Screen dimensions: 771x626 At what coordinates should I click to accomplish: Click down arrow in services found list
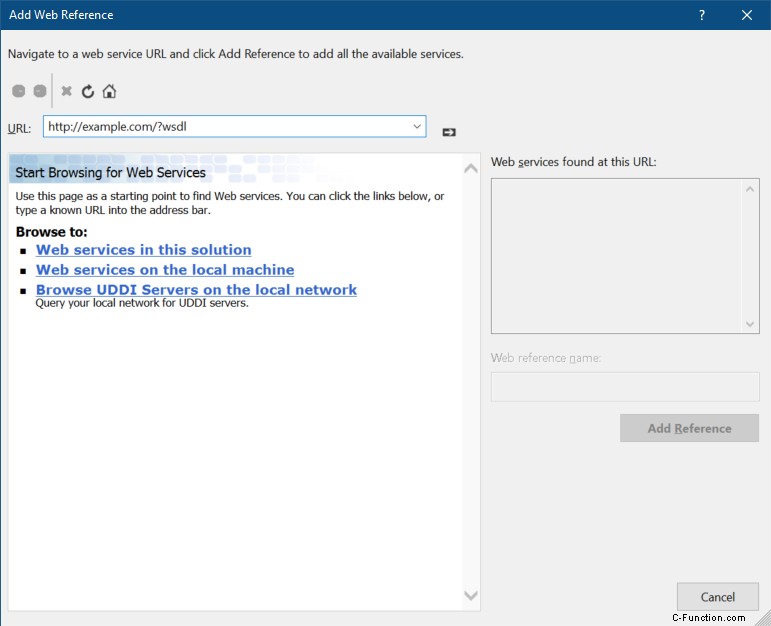pyautogui.click(x=751, y=324)
